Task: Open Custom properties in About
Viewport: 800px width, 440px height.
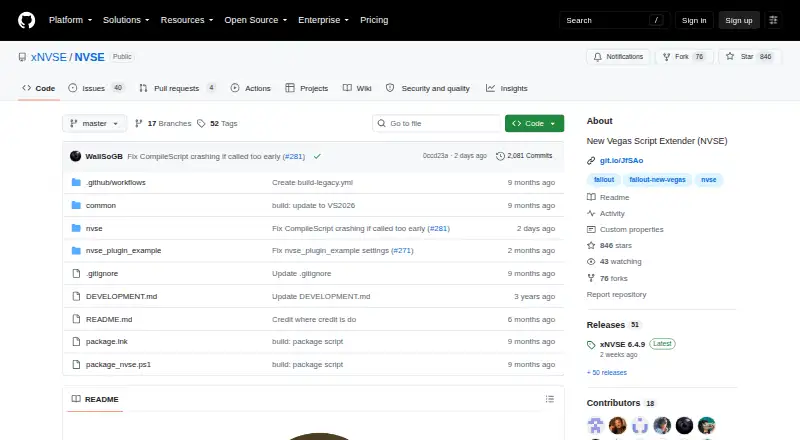Action: click(x=626, y=230)
